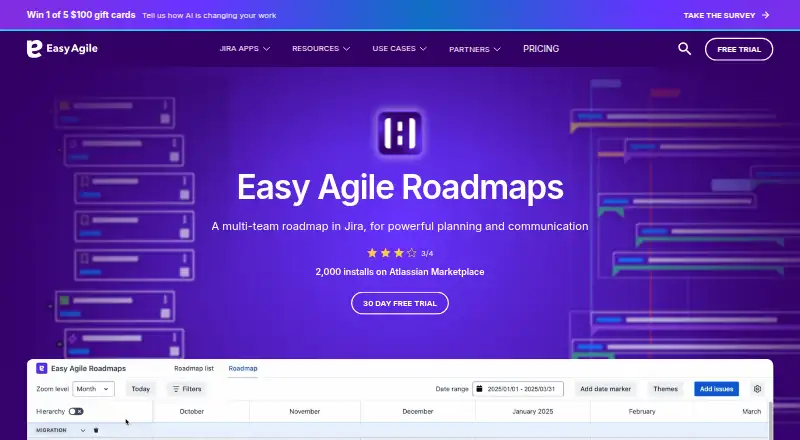Click the November month header
This screenshot has width=800, height=440.
click(x=305, y=411)
